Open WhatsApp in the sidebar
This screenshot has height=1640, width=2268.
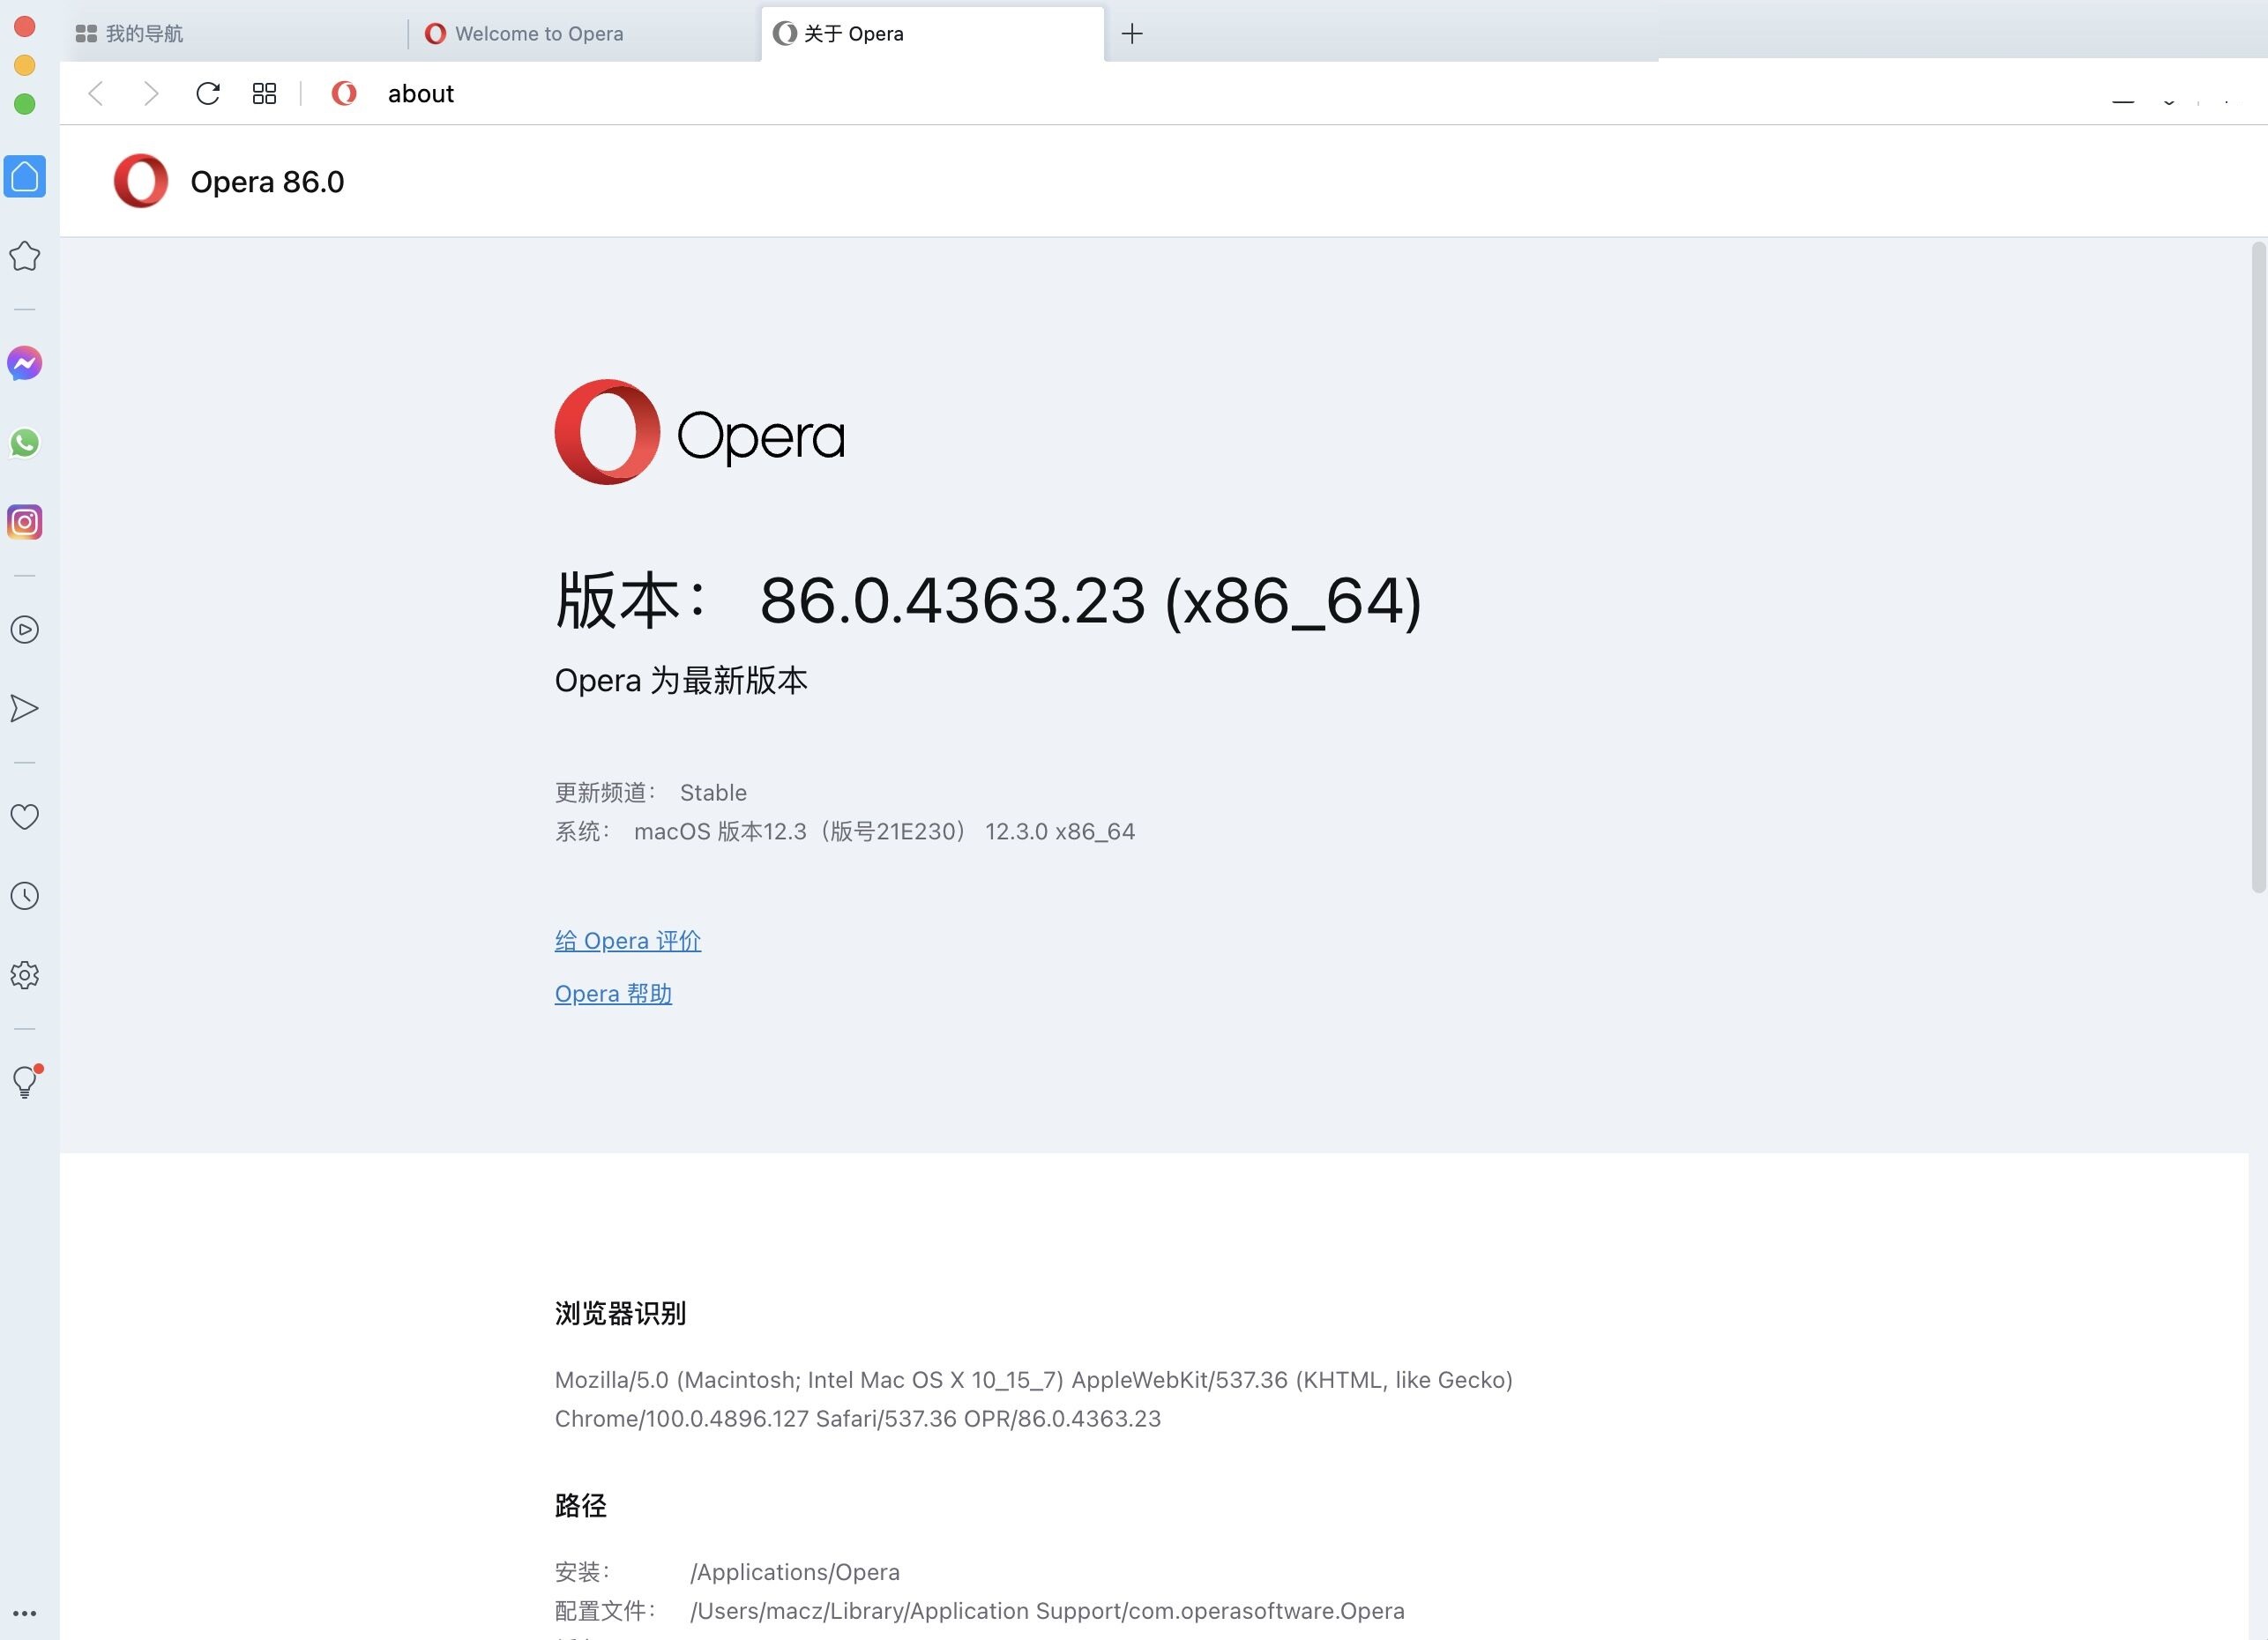point(25,443)
